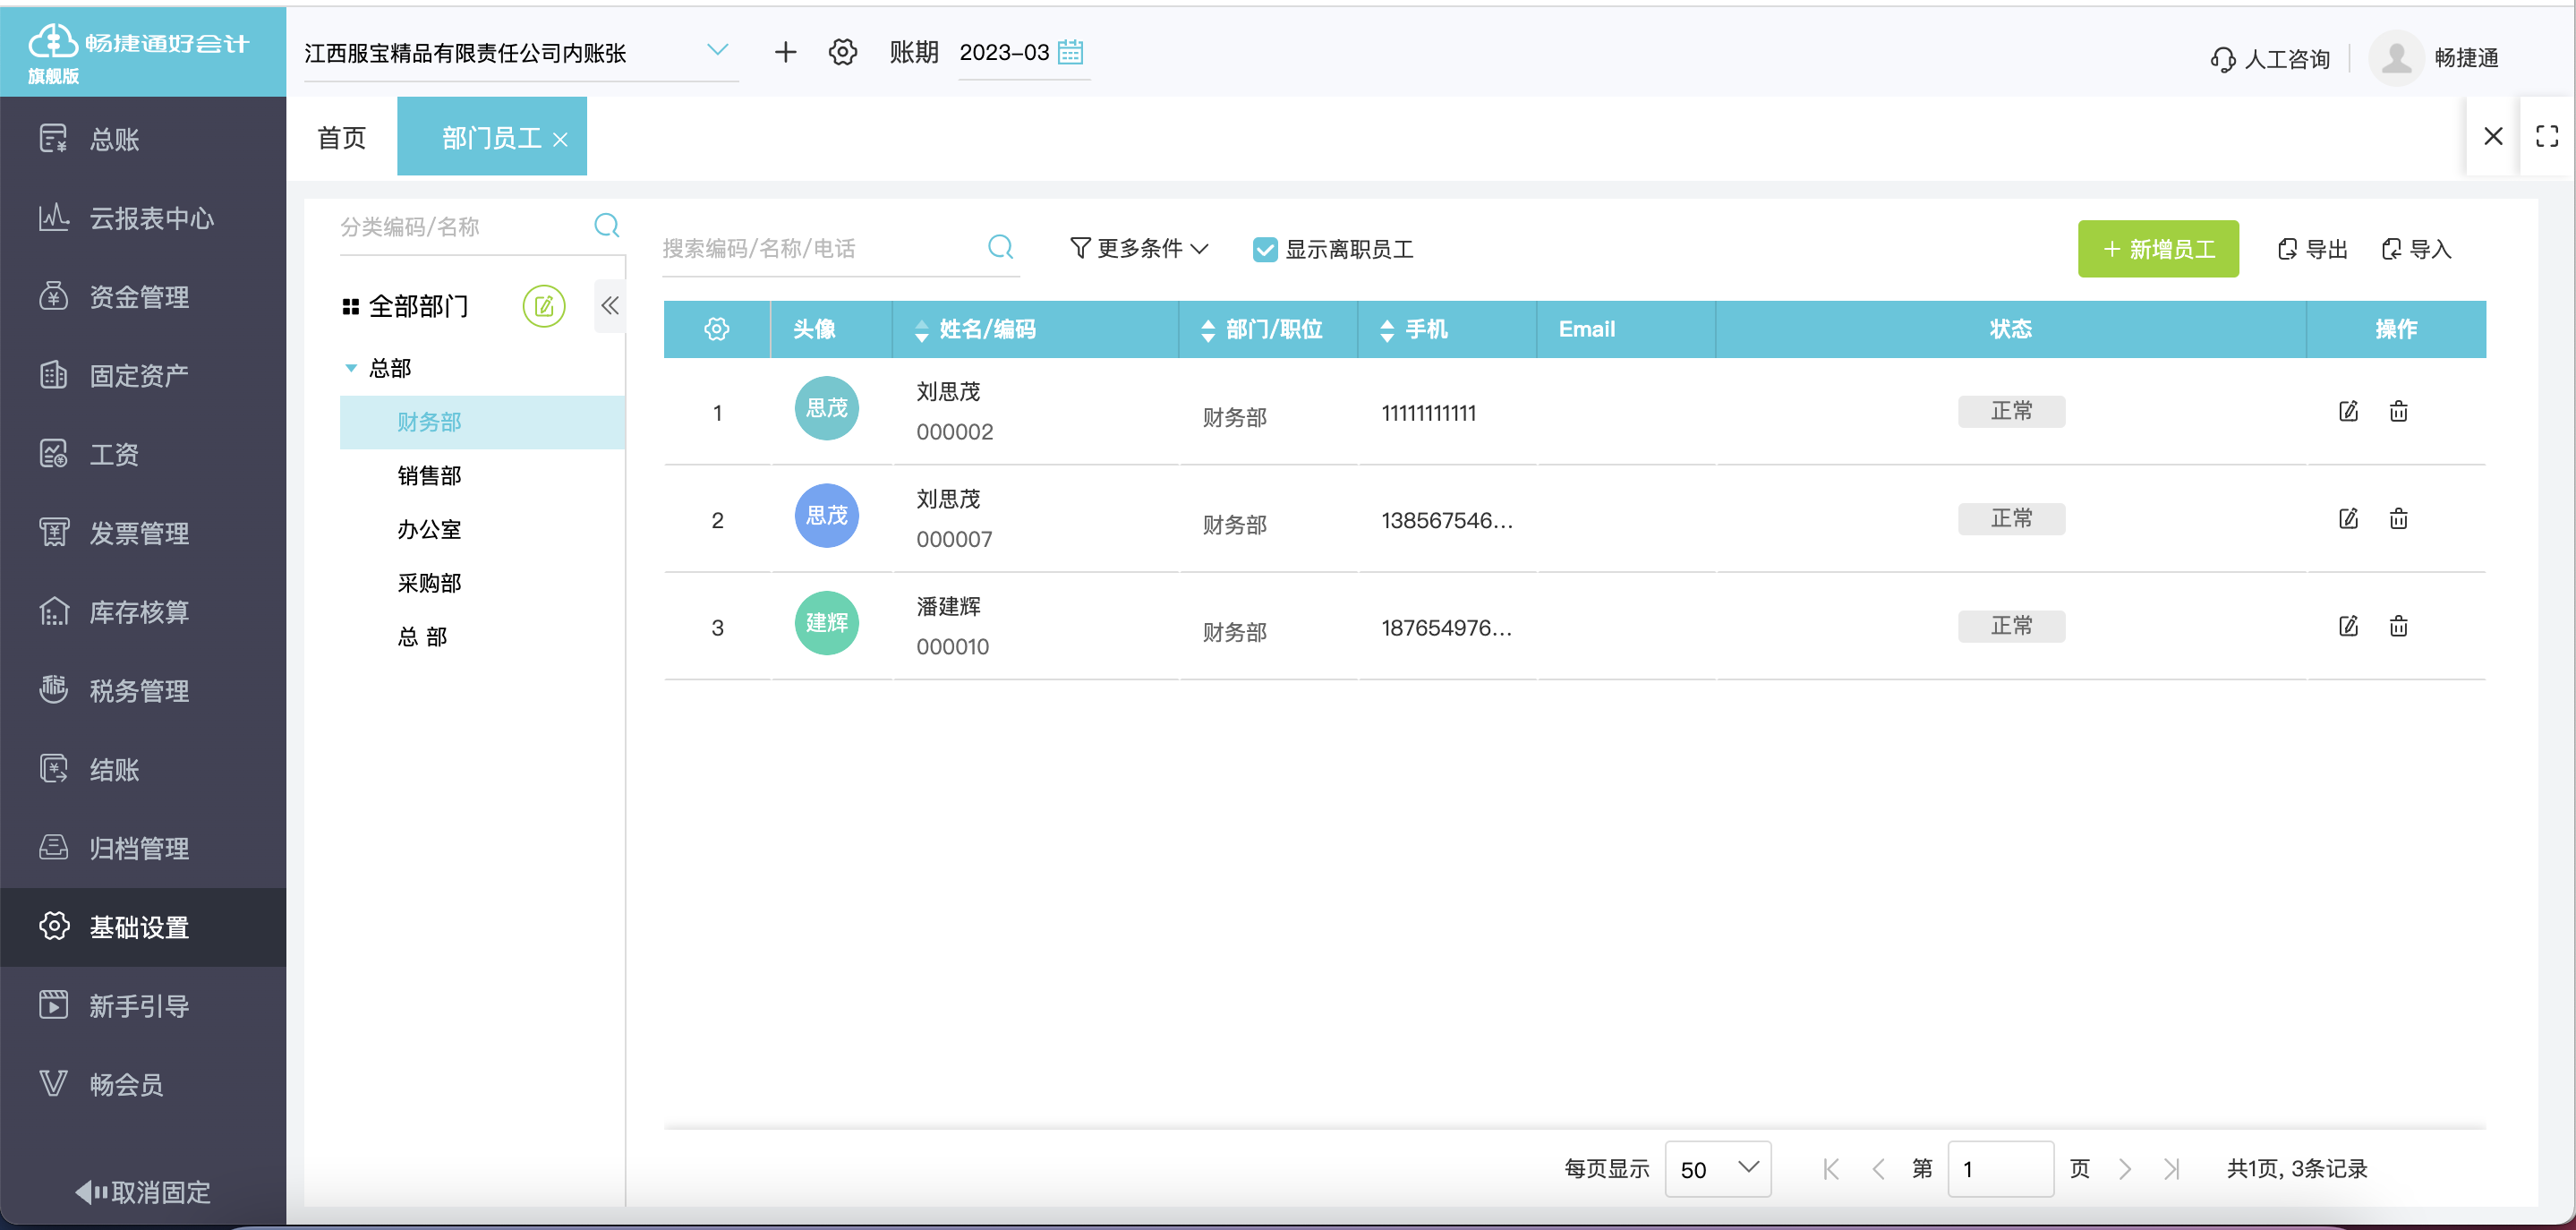
Task: Switch to the 首页 tab
Action: tap(342, 138)
